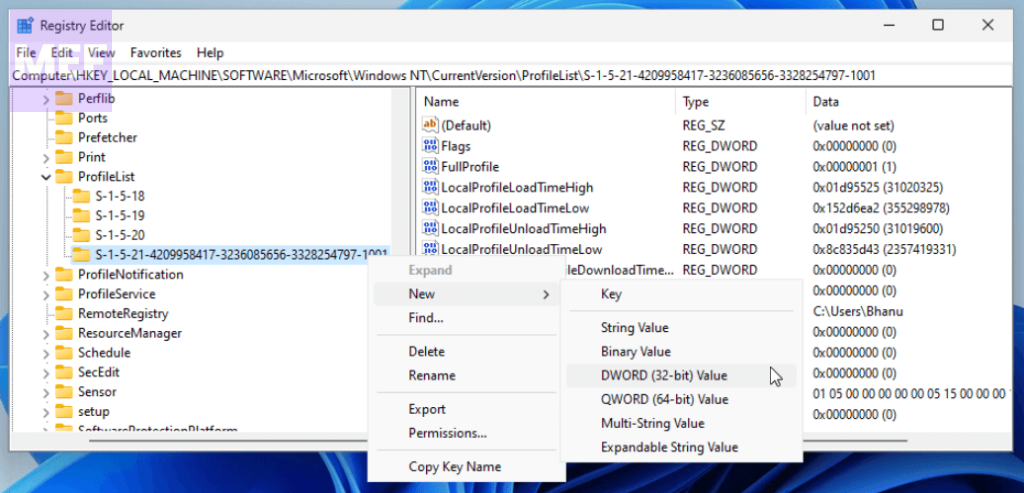The width and height of the screenshot is (1024, 493).
Task: Click the Registry Editor app icon in title bar
Action: tap(23, 25)
